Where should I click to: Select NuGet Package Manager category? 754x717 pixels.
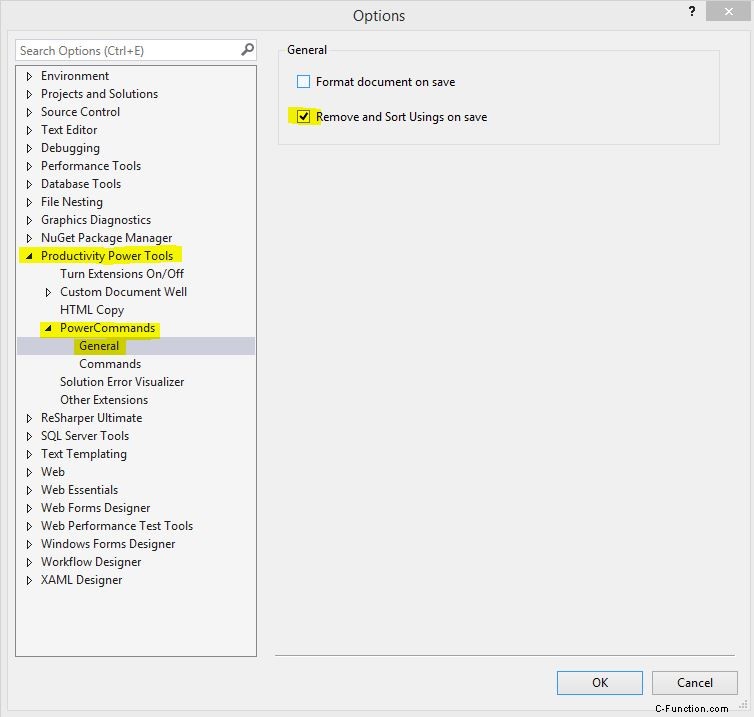106,238
